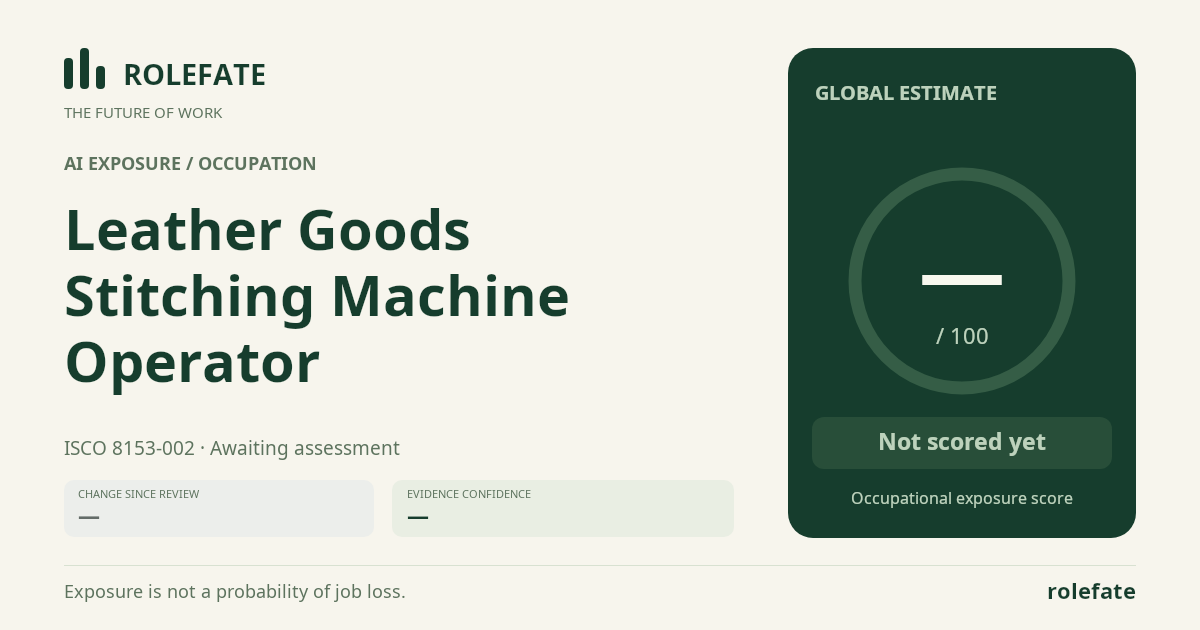Click the 'GLOBAL ESTIMATE' heading
The image size is (1200, 630).
click(906, 93)
